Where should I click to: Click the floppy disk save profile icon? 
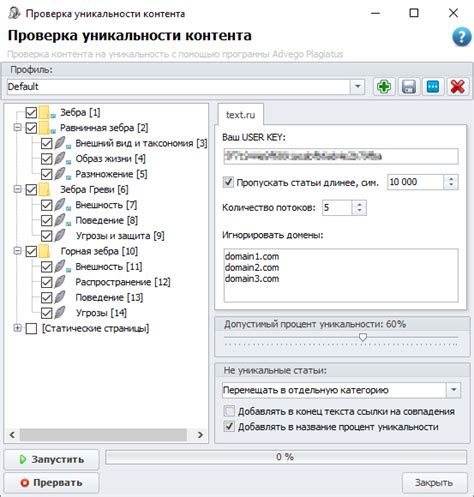409,87
